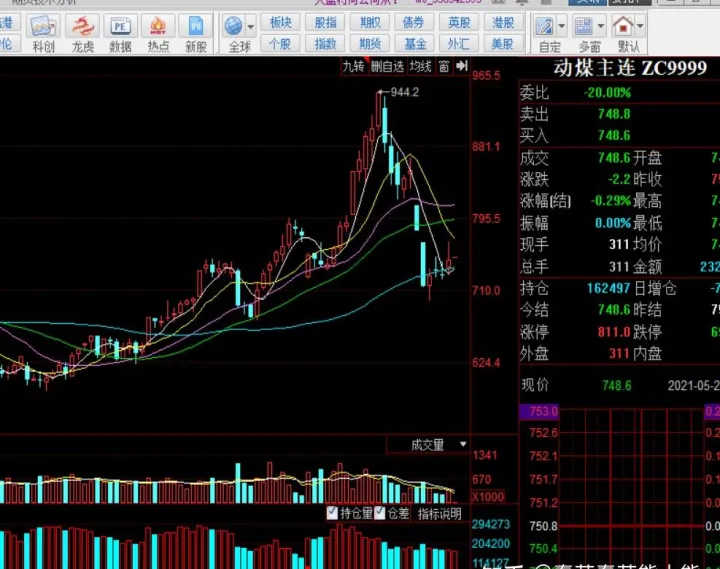Click the 删自选 button
Viewport: 720px width, 569px height.
coord(386,66)
